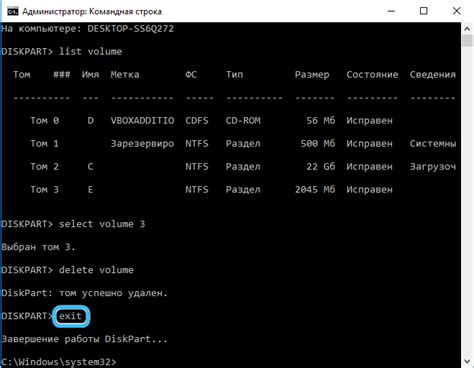Click the 'VBOXADDITIO' volume label

click(x=142, y=121)
